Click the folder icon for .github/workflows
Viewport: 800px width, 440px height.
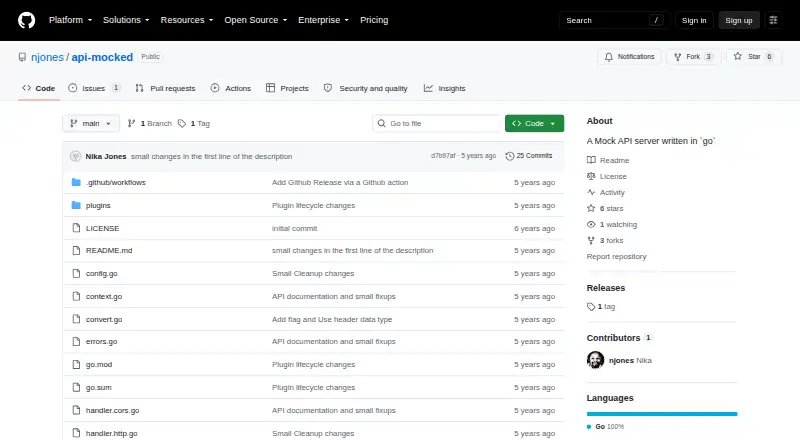(x=76, y=182)
